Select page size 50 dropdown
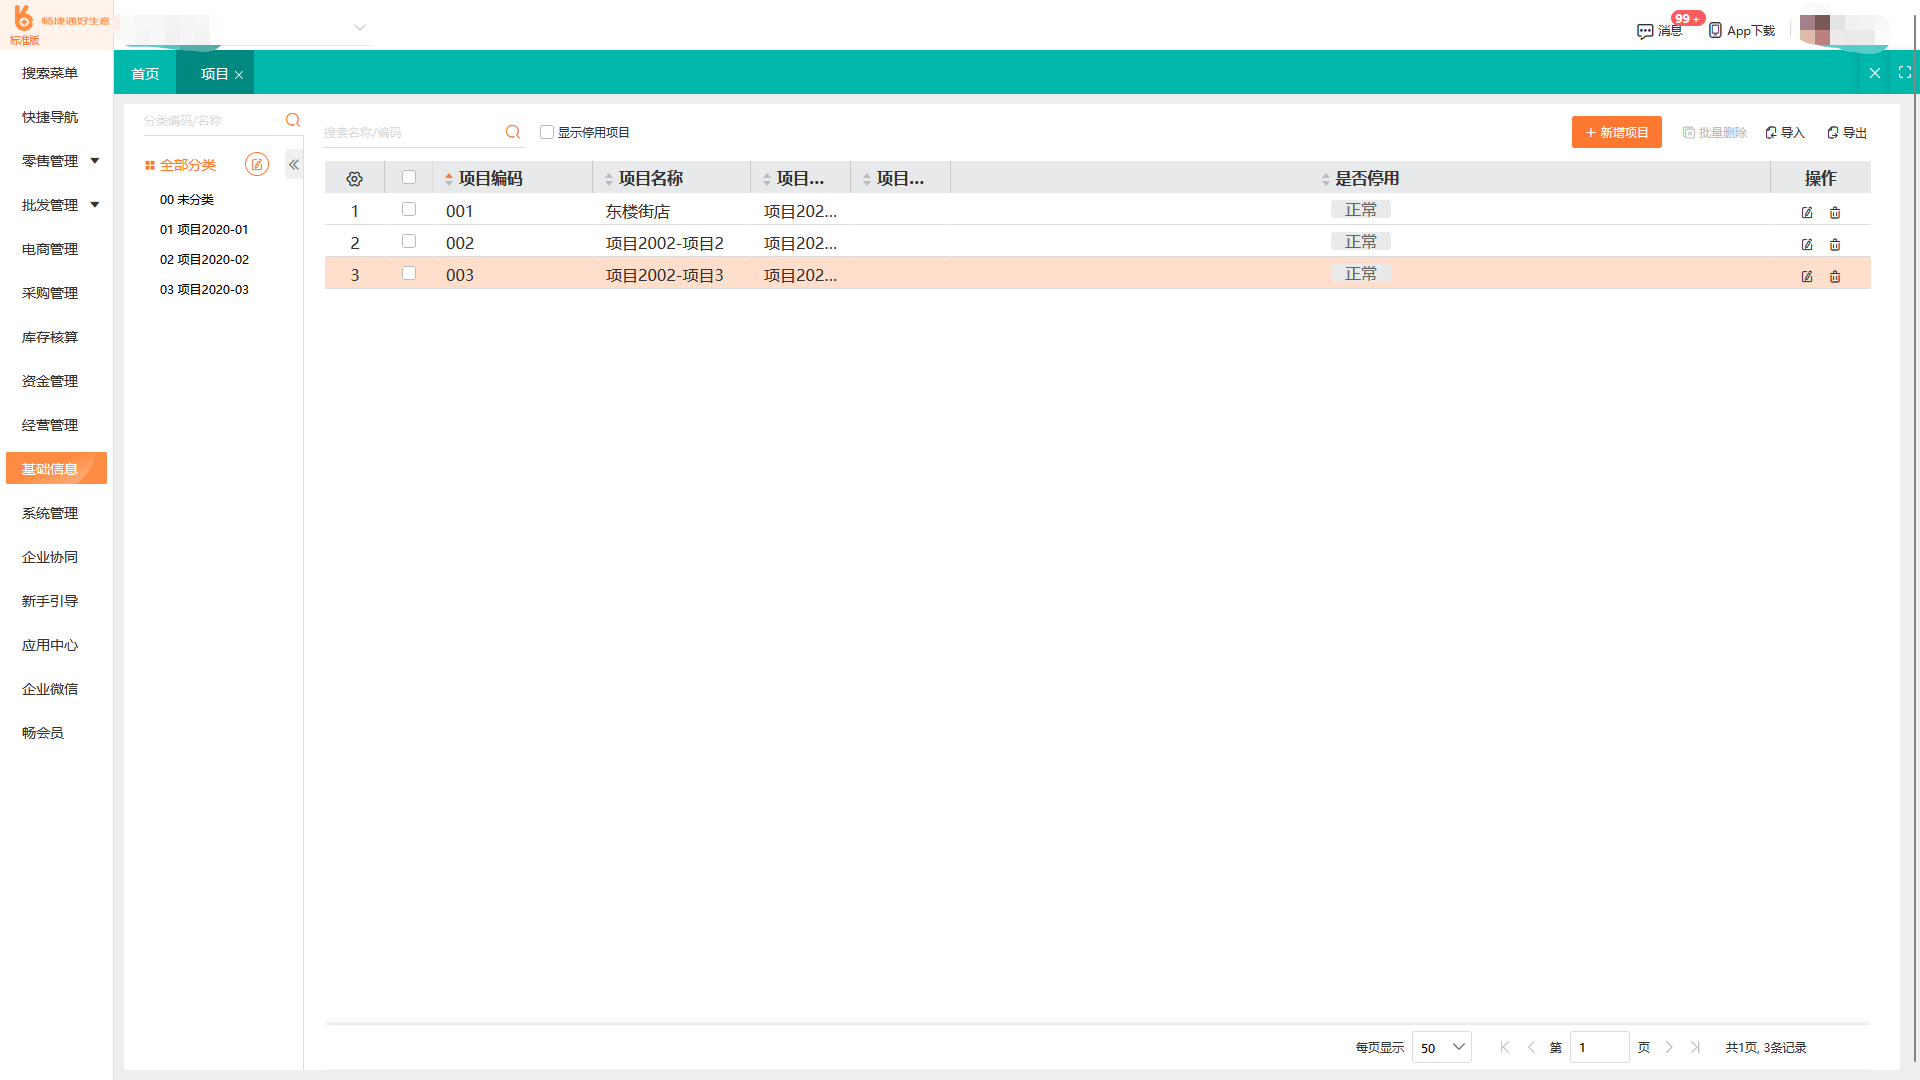This screenshot has height=1080, width=1920. (x=1441, y=1047)
